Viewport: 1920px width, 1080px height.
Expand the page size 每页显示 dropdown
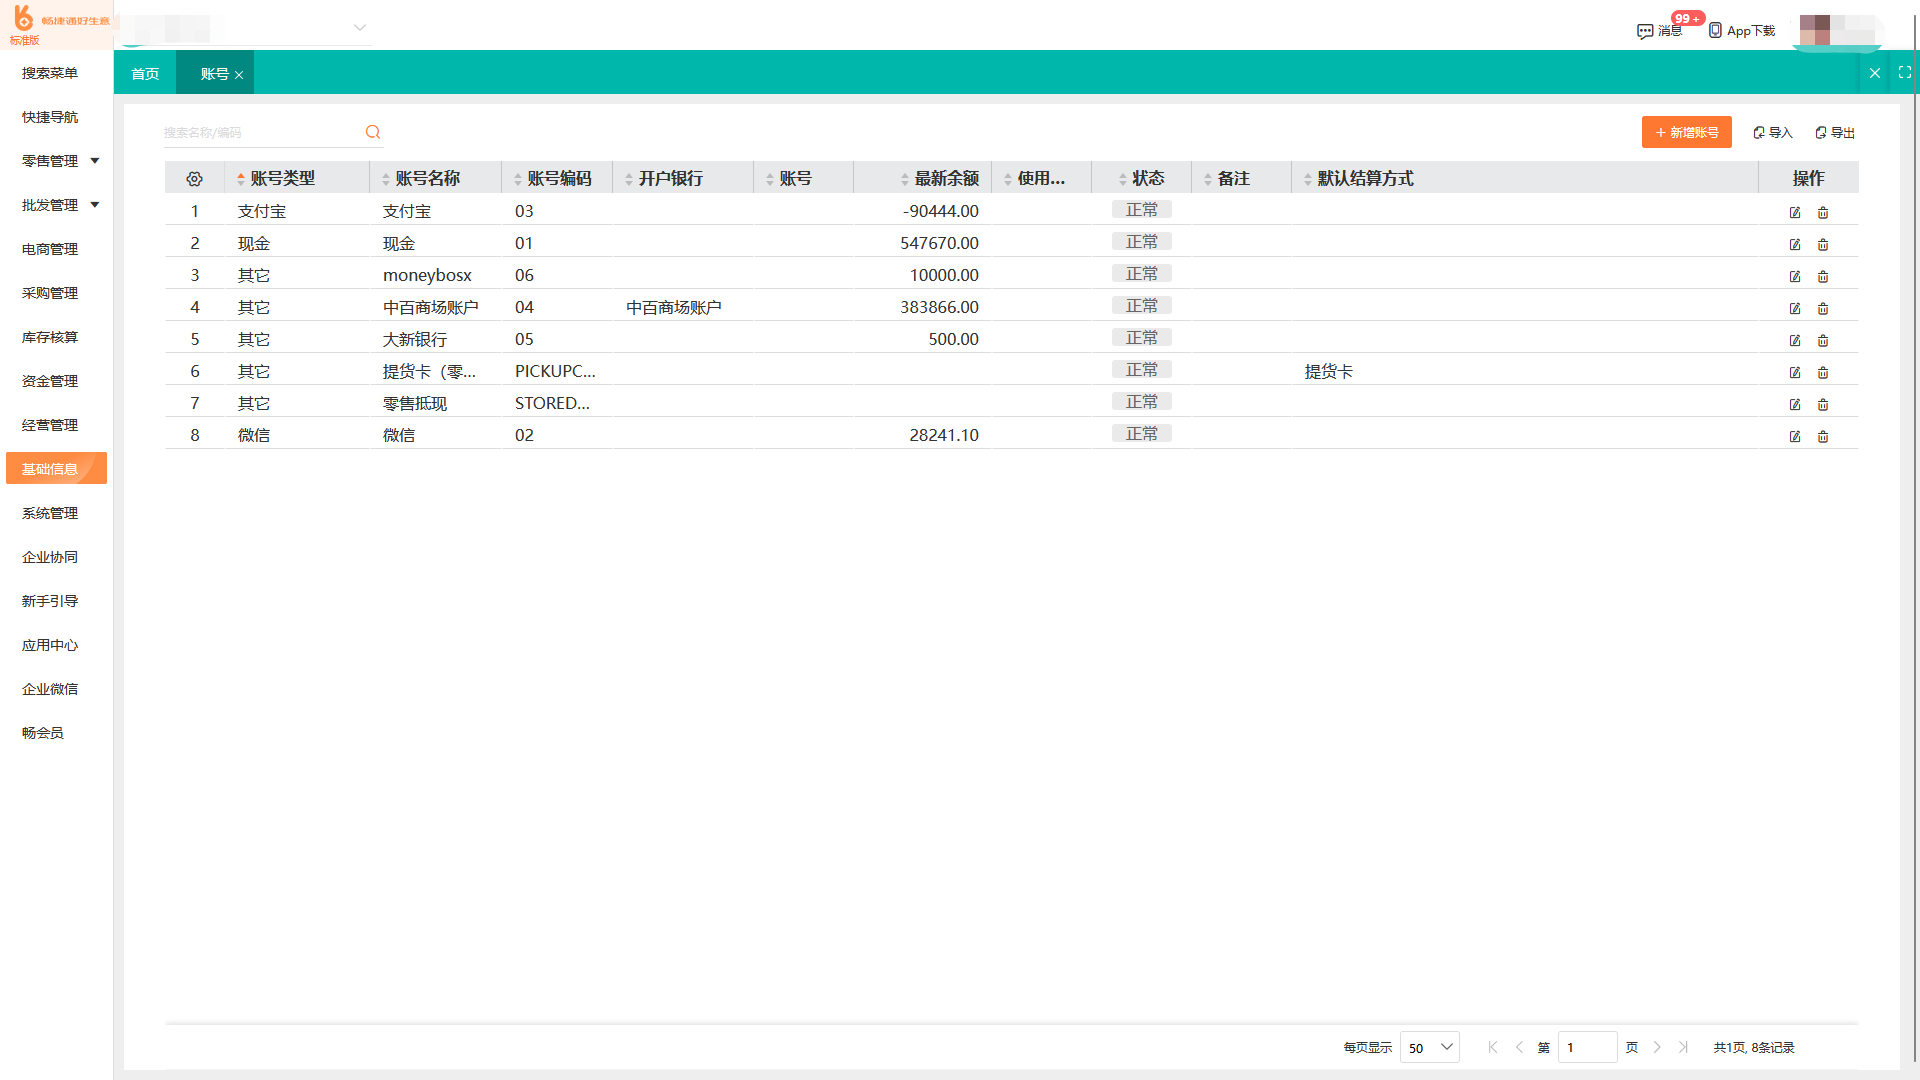point(1428,1046)
